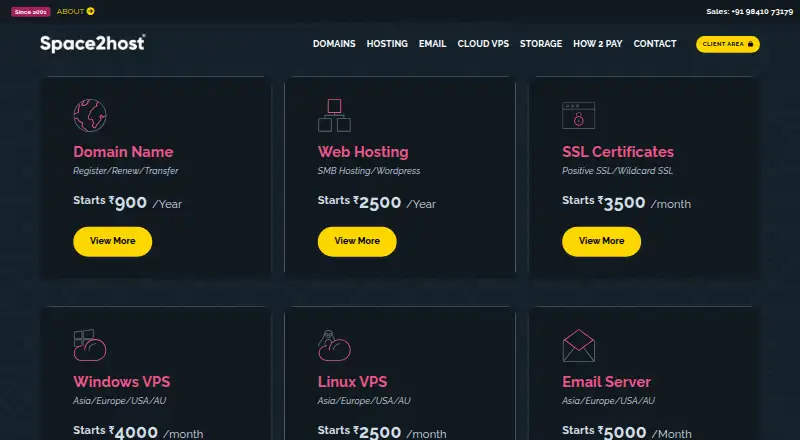Click the Positive SSL/Wildcard SSL subtitle
800x440 pixels.
(617, 171)
